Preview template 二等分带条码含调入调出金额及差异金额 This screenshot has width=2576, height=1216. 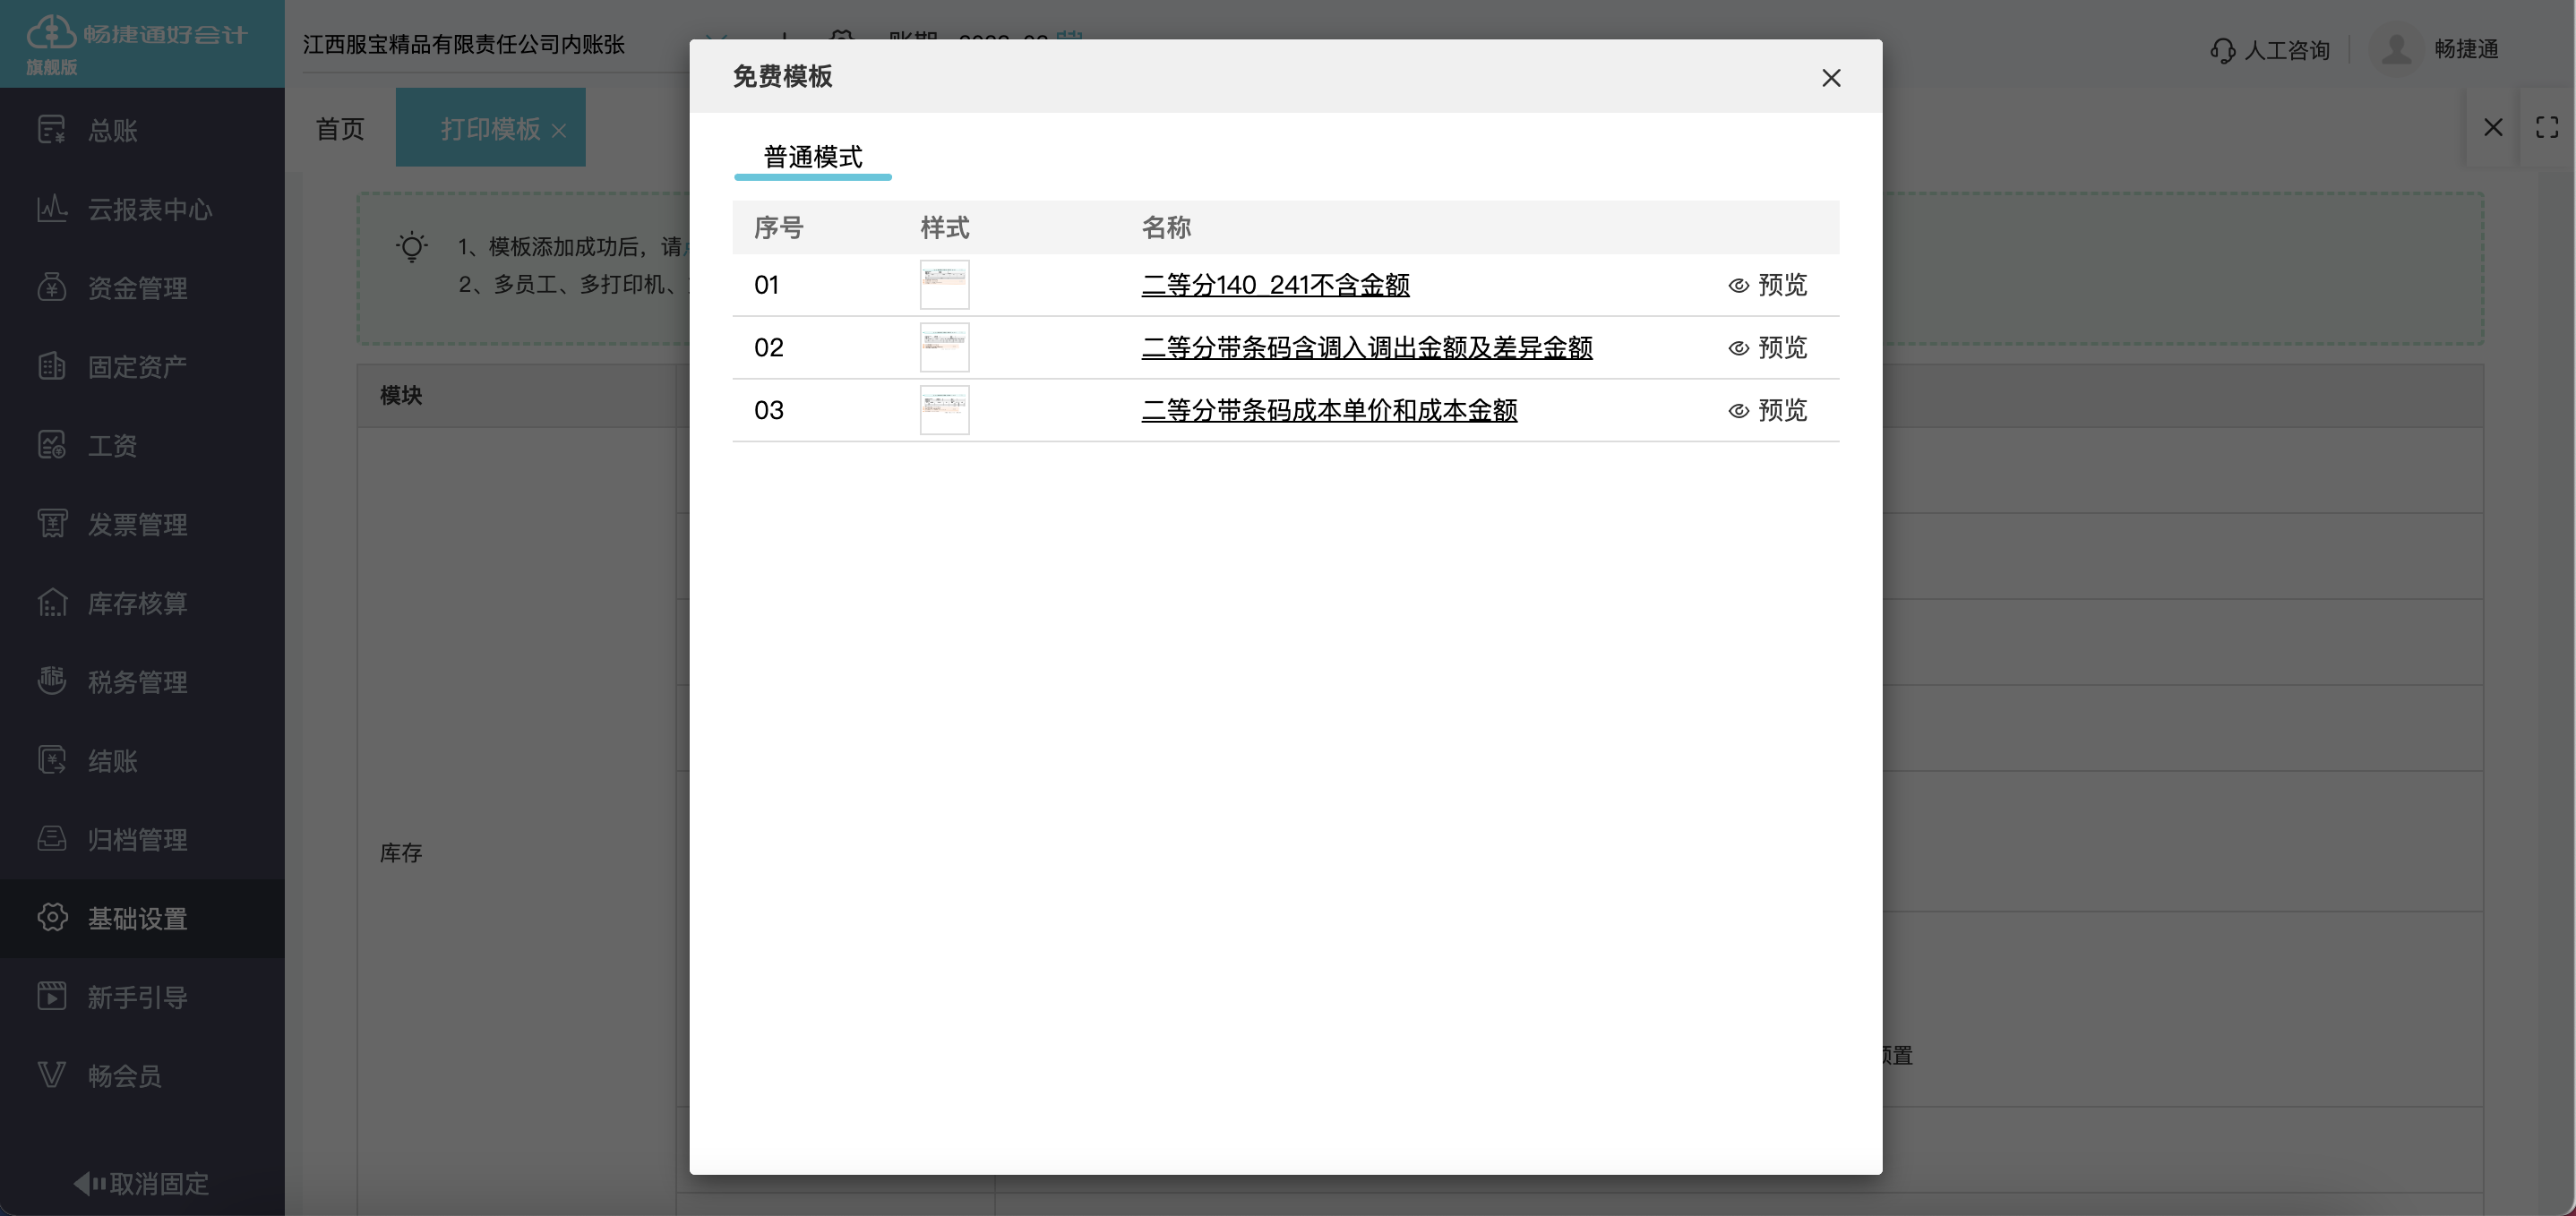tap(1768, 347)
